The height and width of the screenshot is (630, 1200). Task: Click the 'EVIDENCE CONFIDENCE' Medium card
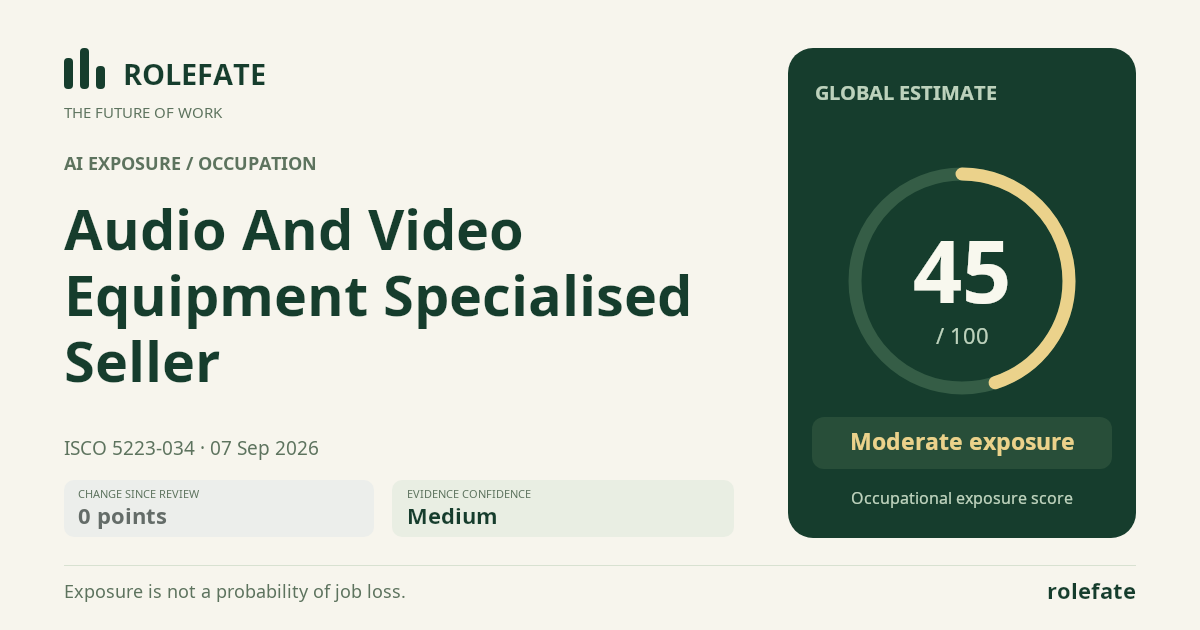coord(563,508)
